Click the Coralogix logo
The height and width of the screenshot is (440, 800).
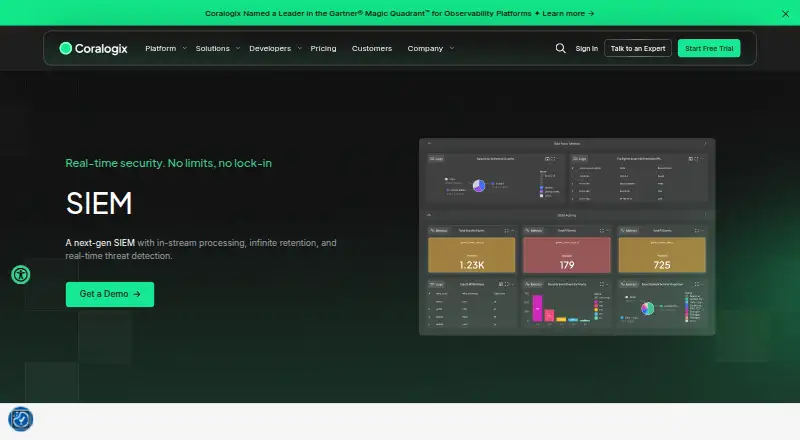click(93, 48)
